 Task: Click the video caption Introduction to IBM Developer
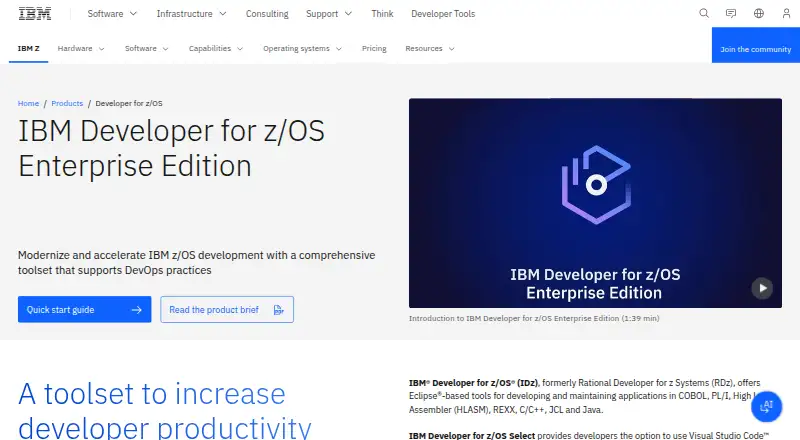pos(534,318)
